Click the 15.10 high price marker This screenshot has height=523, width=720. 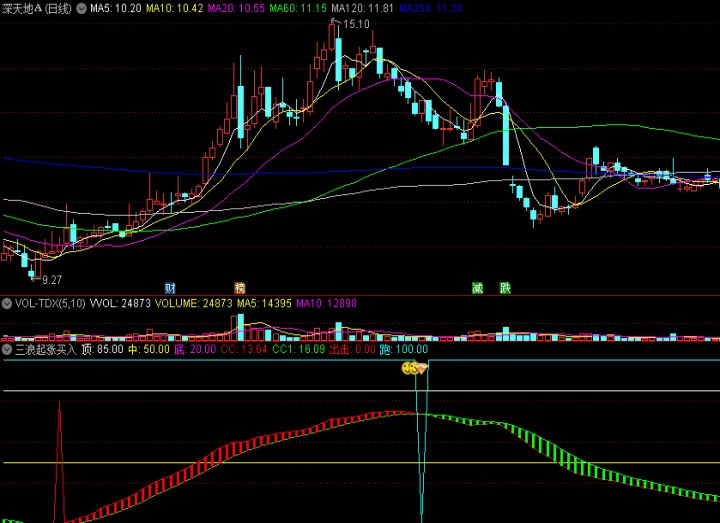click(354, 23)
